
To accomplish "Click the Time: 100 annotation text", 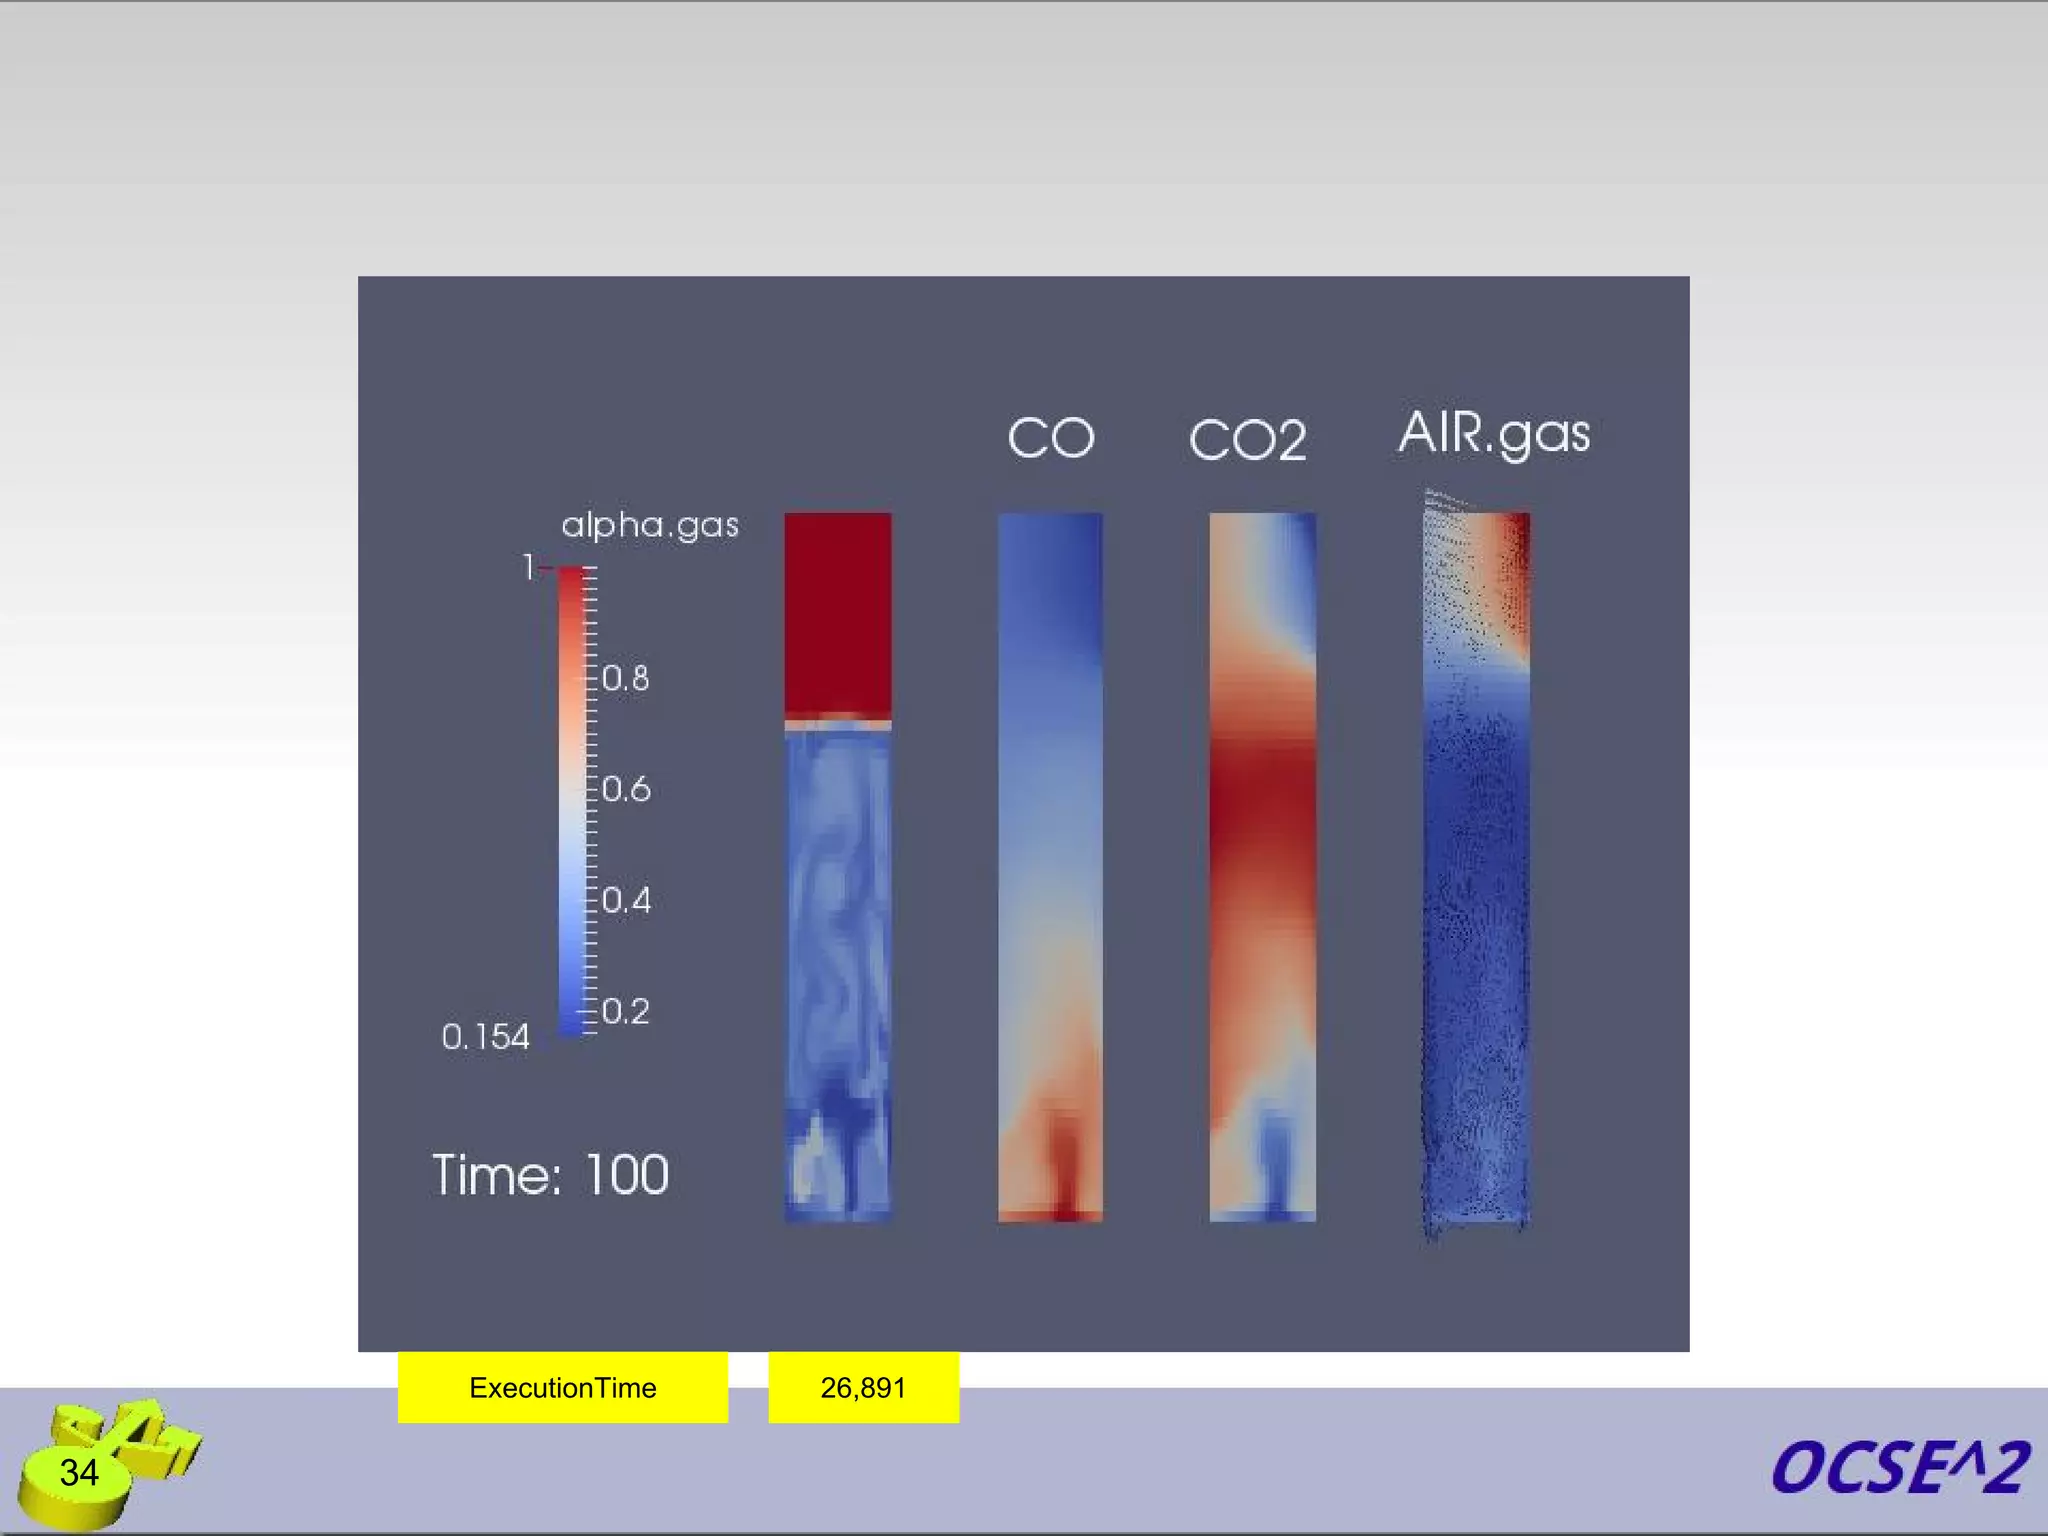I will (550, 1174).
